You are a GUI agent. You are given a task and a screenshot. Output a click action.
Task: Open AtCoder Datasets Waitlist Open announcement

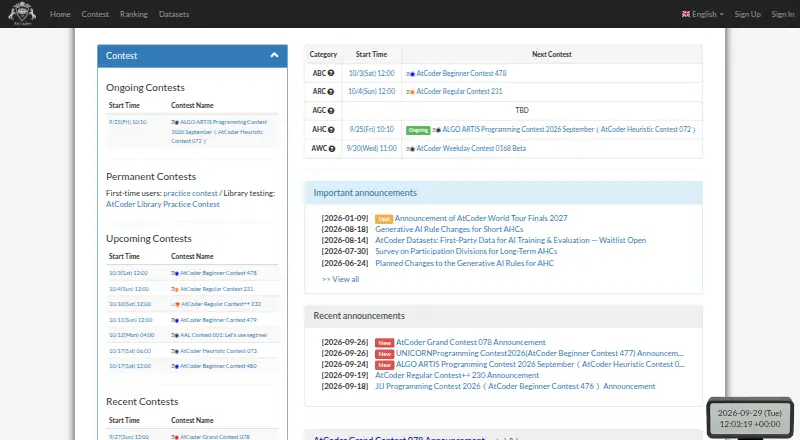coord(511,240)
